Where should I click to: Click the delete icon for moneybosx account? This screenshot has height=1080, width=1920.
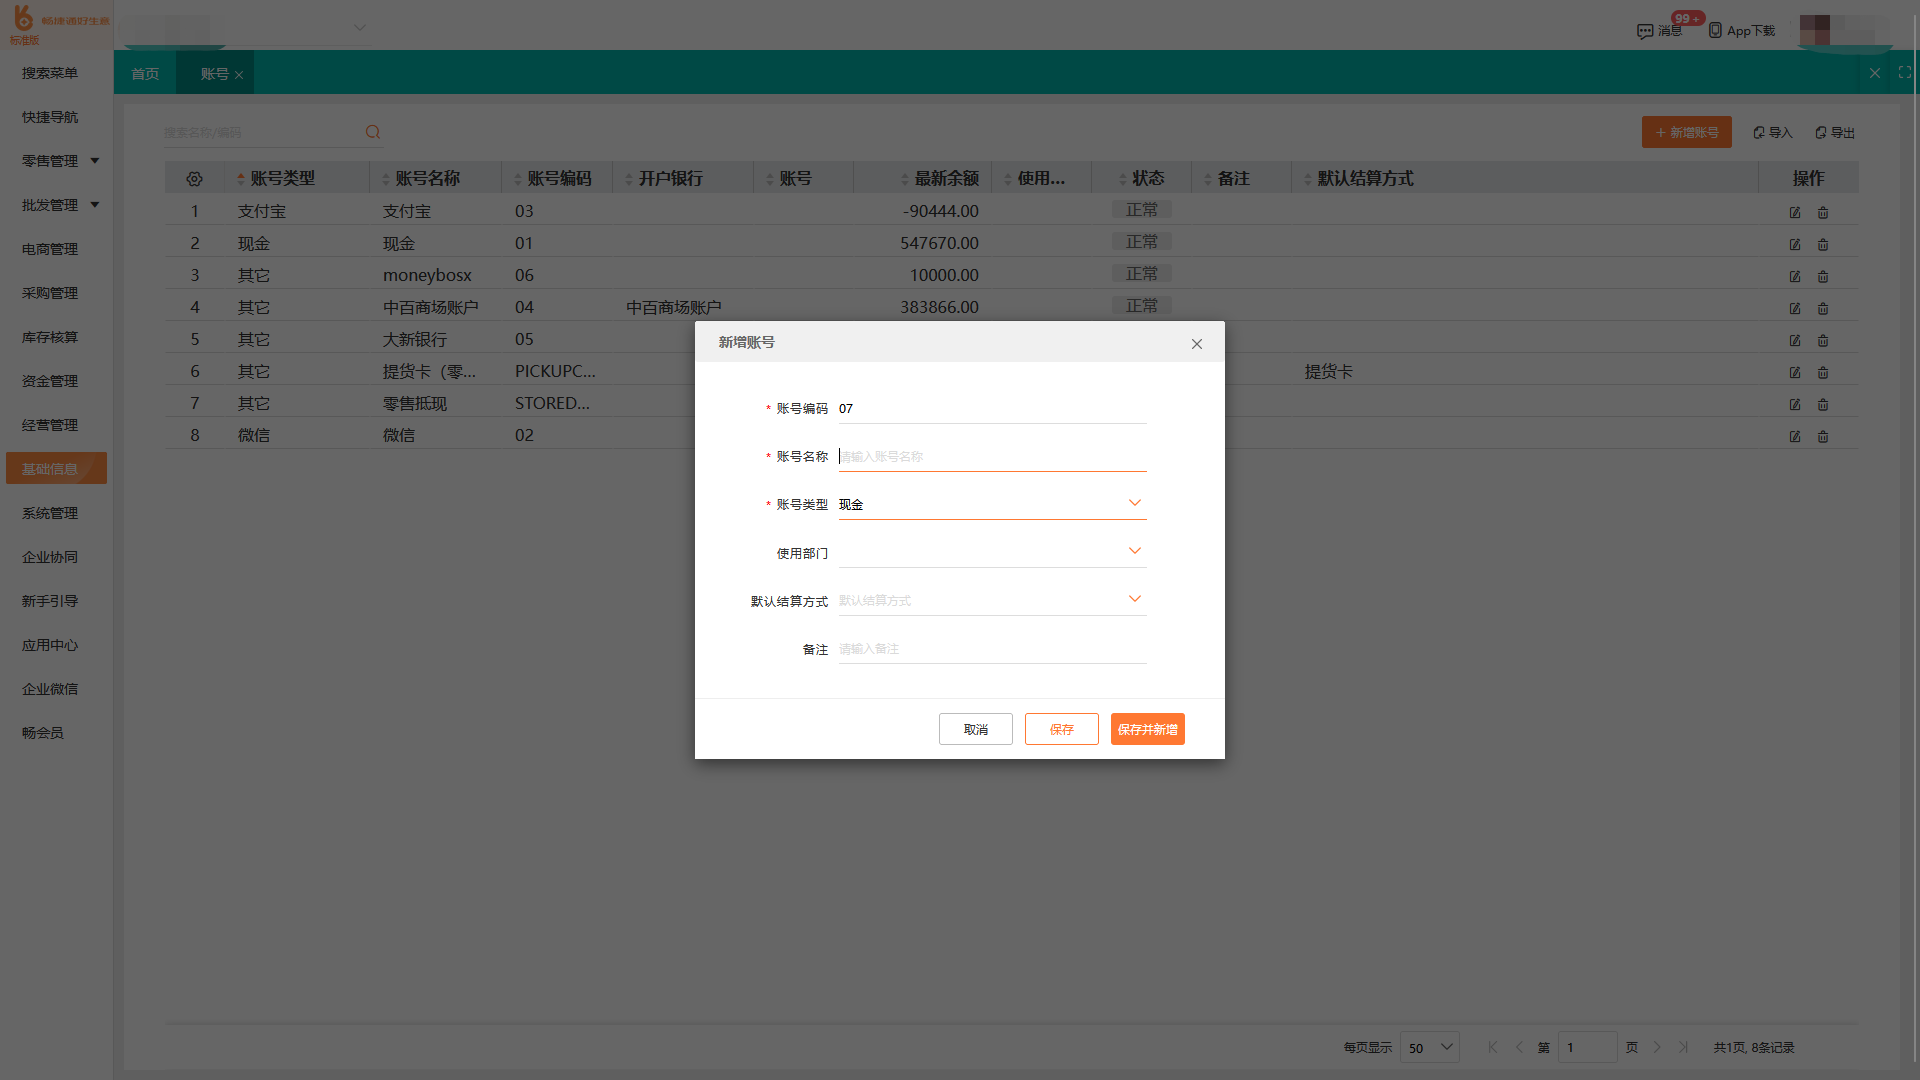[x=1824, y=276]
